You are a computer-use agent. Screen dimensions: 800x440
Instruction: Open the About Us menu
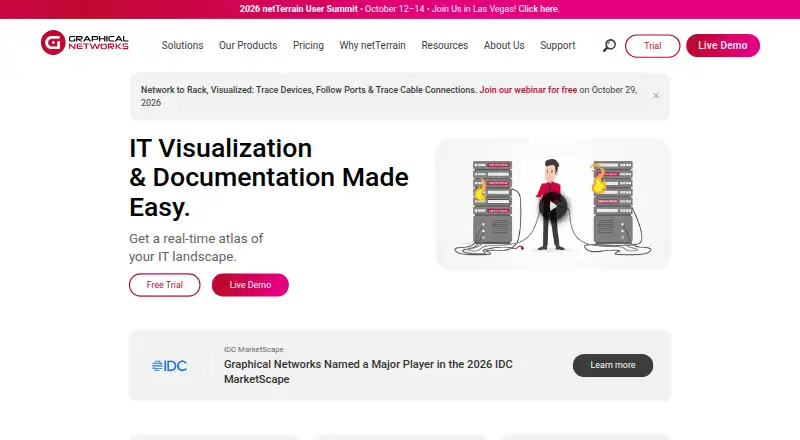(x=504, y=45)
